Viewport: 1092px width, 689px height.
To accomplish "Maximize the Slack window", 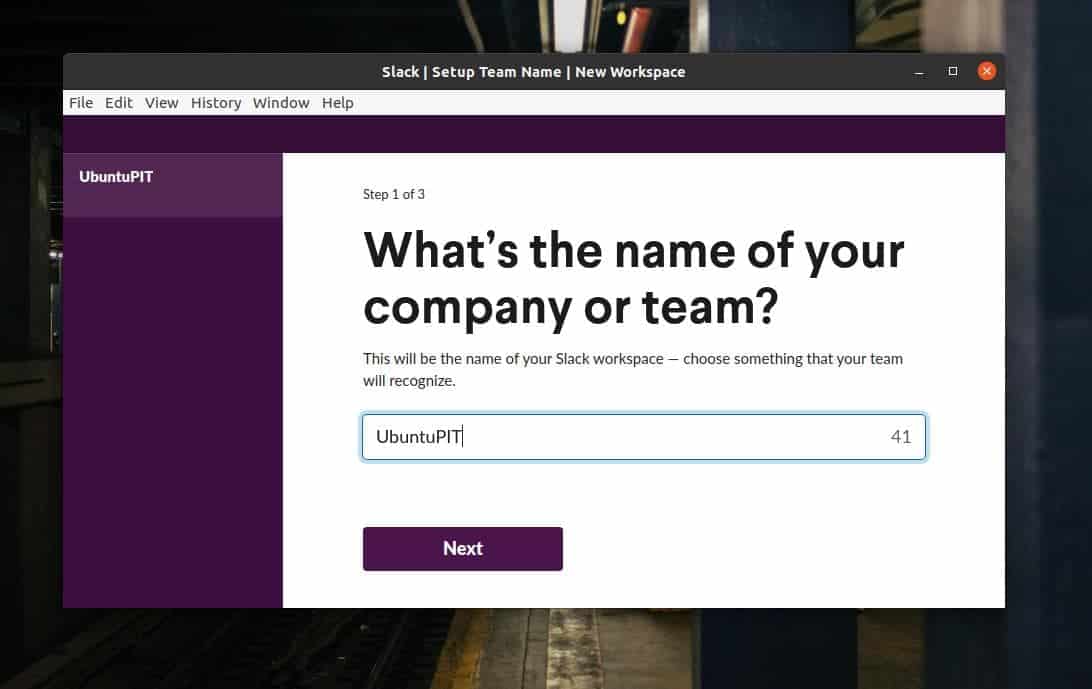I will [x=953, y=71].
